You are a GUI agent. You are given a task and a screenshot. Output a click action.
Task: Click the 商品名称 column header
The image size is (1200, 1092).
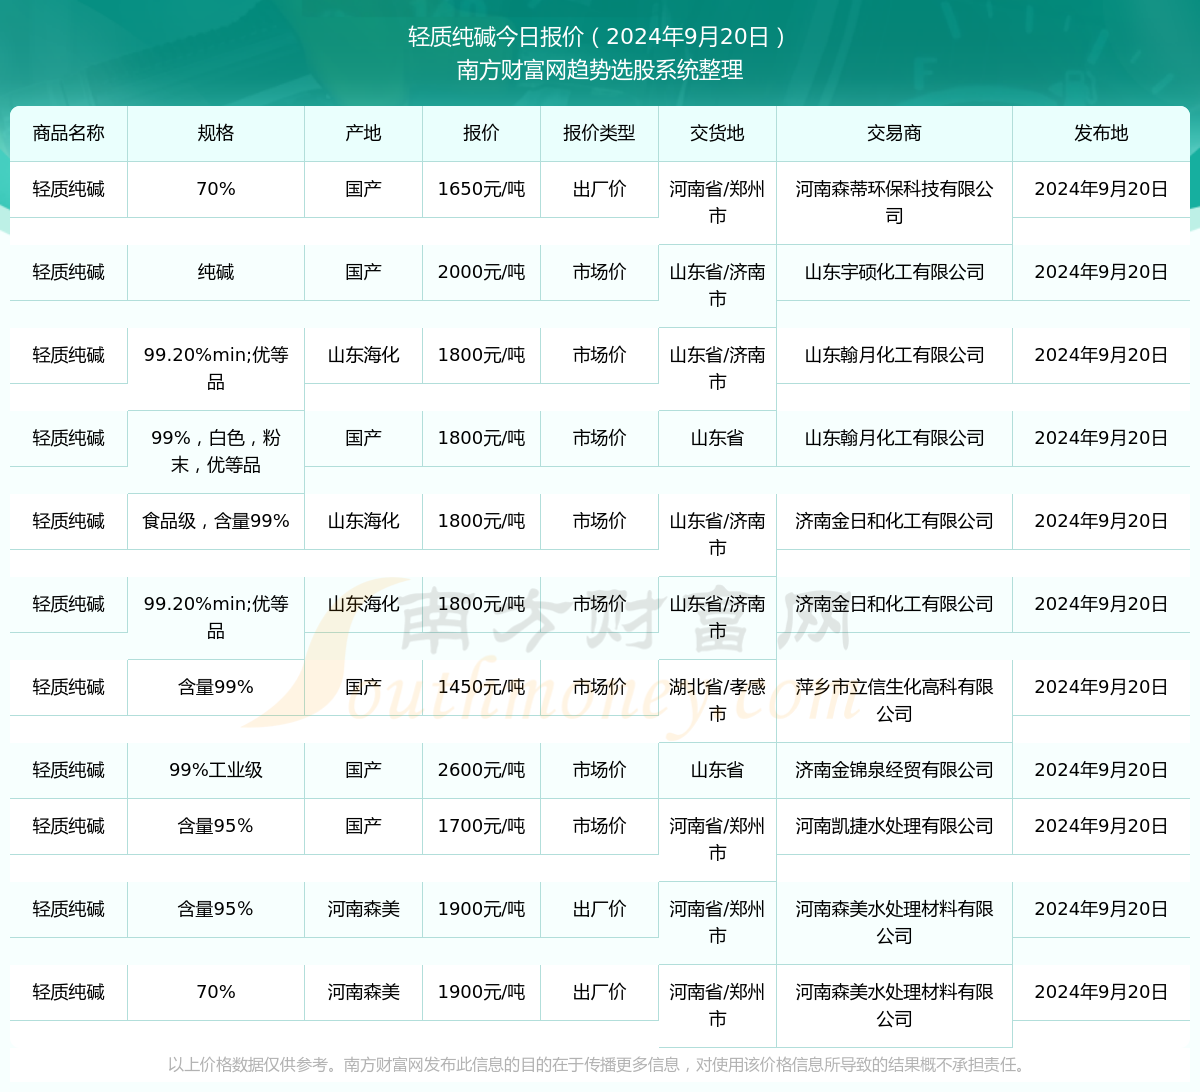68,133
